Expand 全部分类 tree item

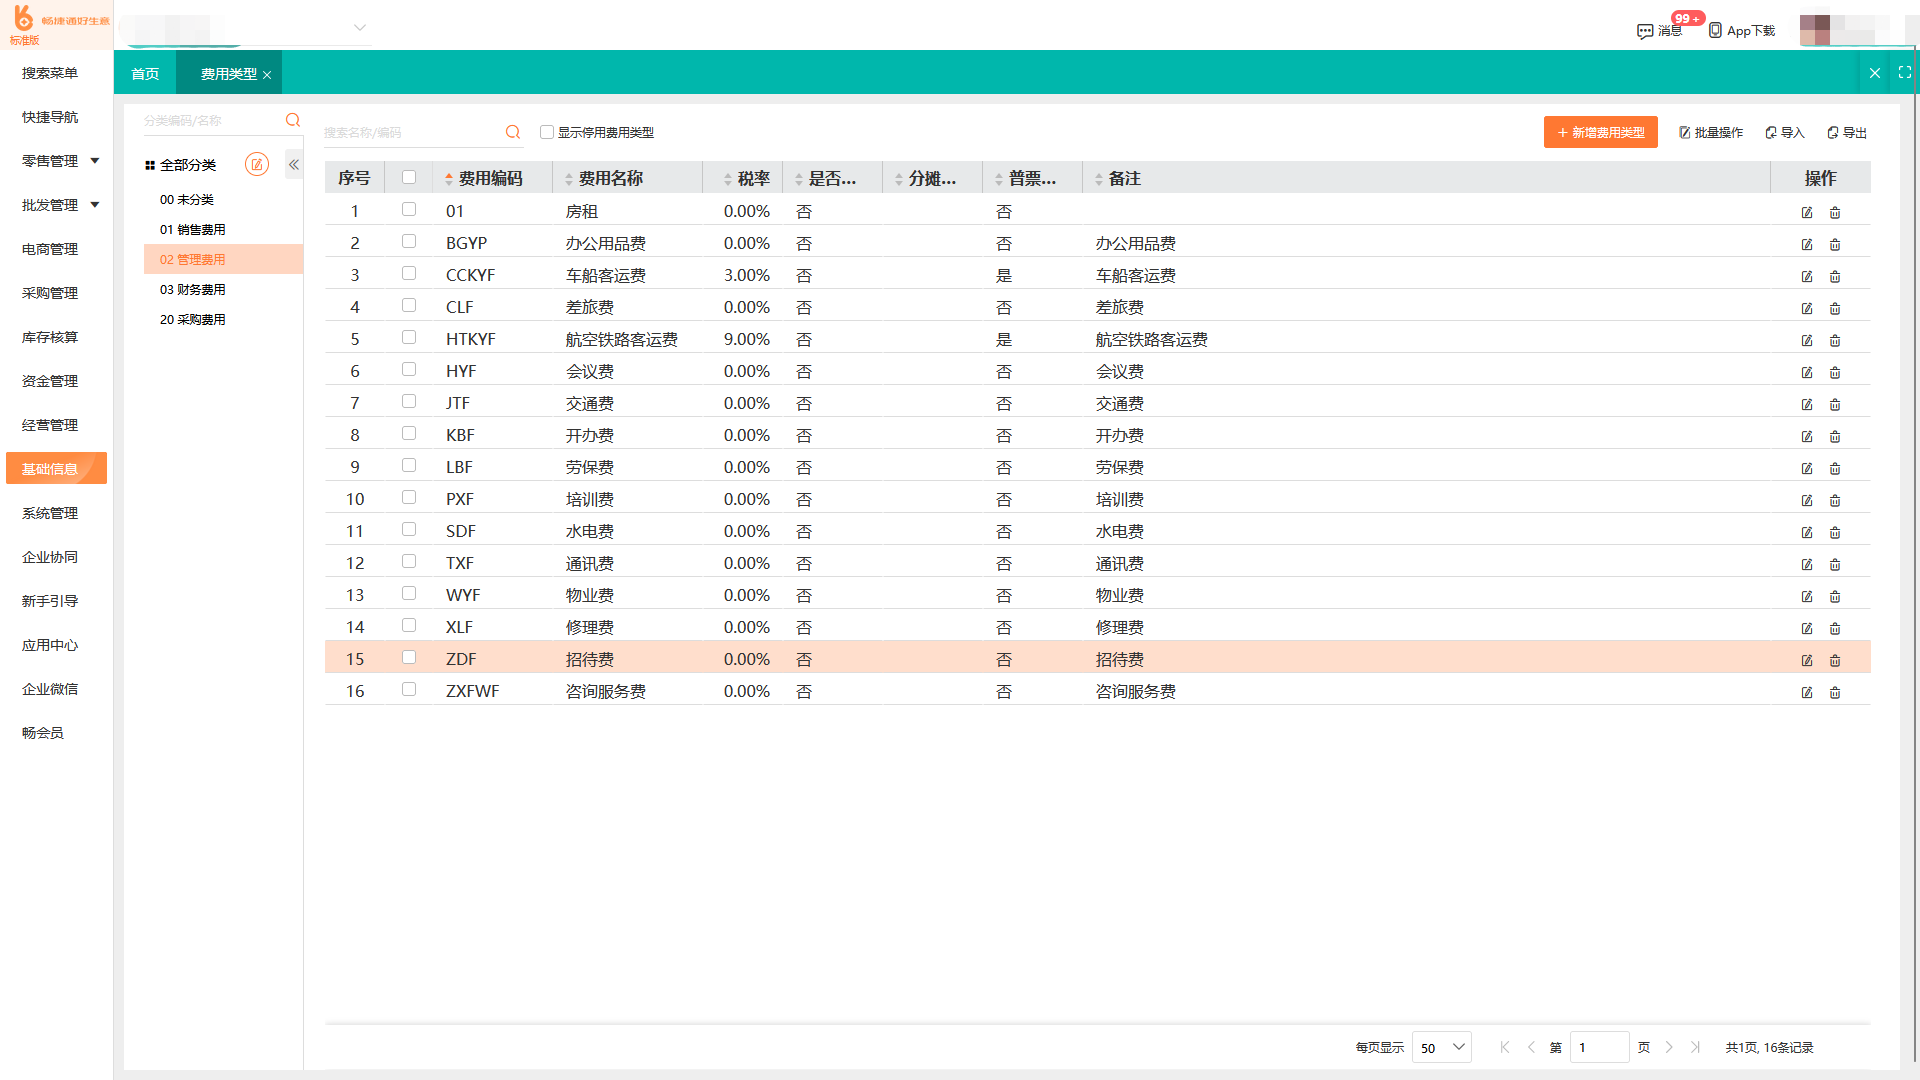click(x=150, y=164)
